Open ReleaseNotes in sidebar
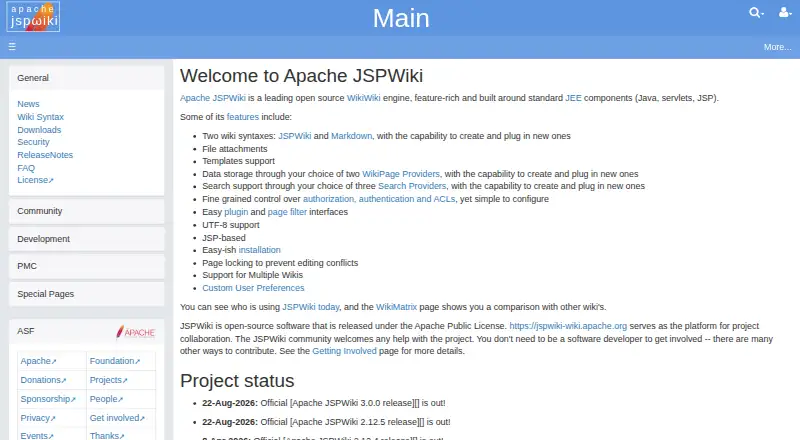Screen dimensions: 800x440 pos(45,155)
